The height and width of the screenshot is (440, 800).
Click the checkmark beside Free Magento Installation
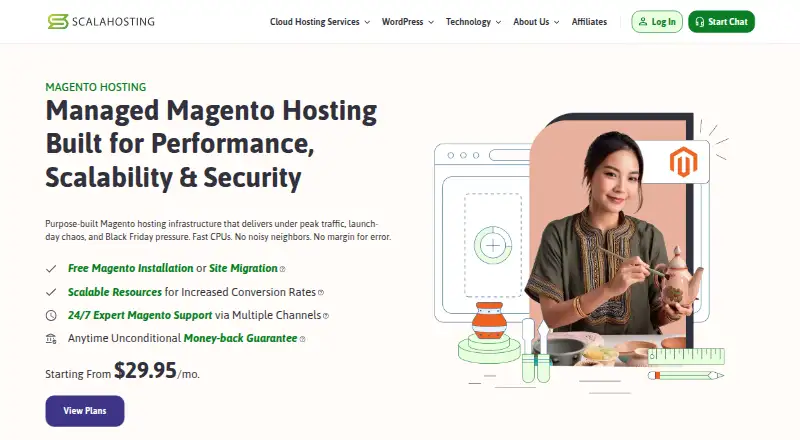[x=51, y=268]
